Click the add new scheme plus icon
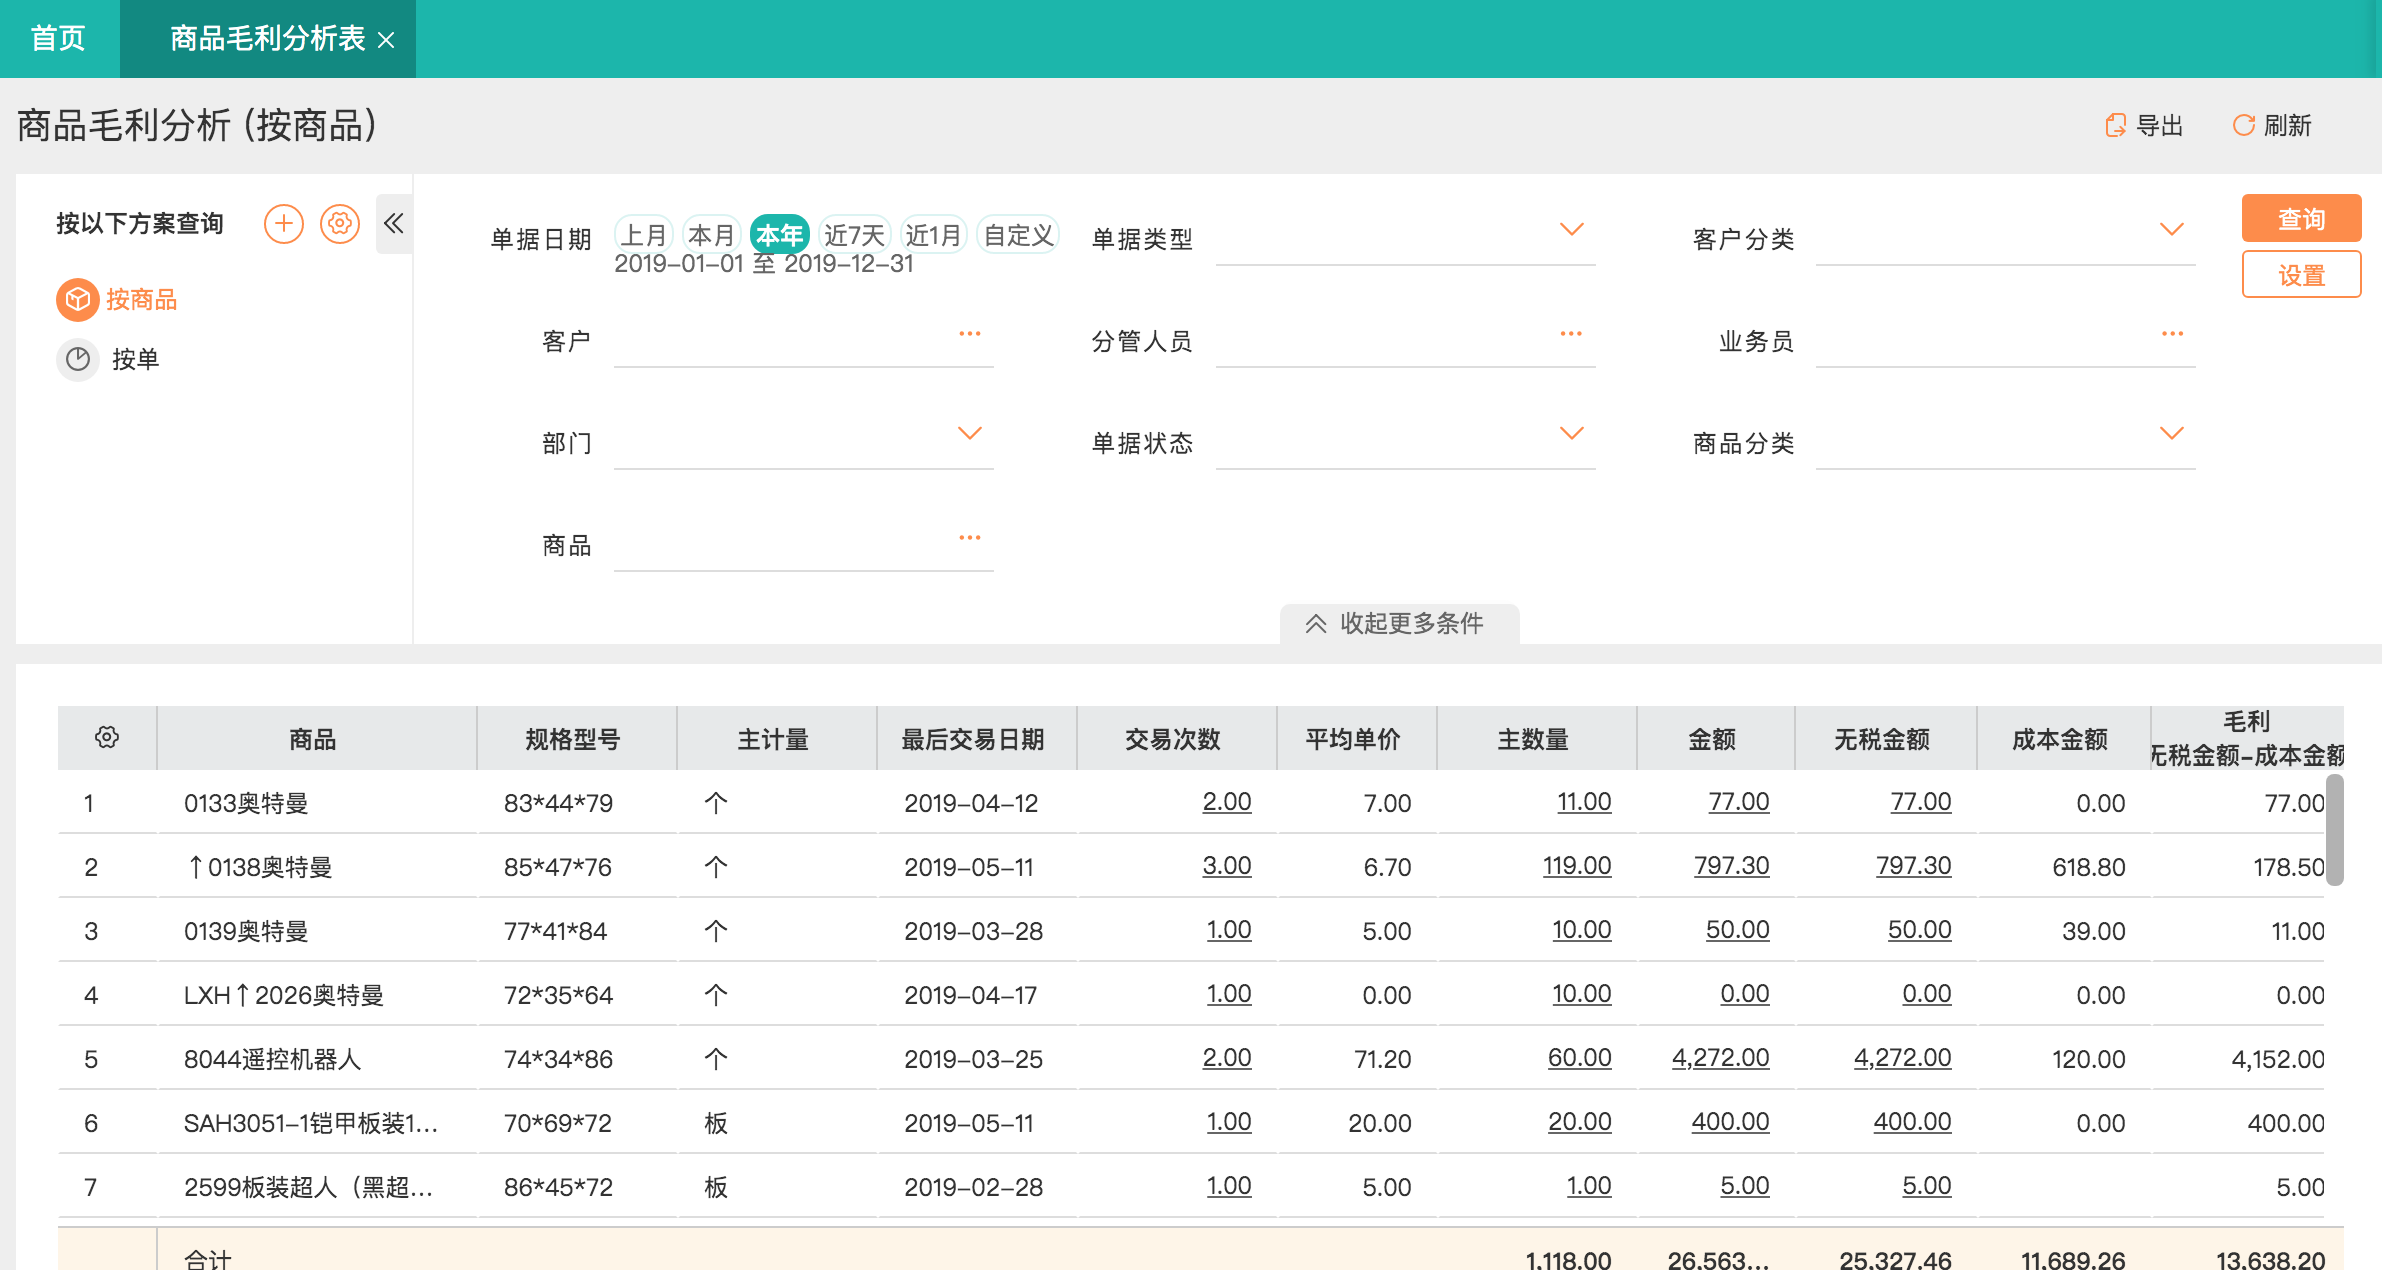Viewport: 2382px width, 1270px height. pyautogui.click(x=285, y=224)
